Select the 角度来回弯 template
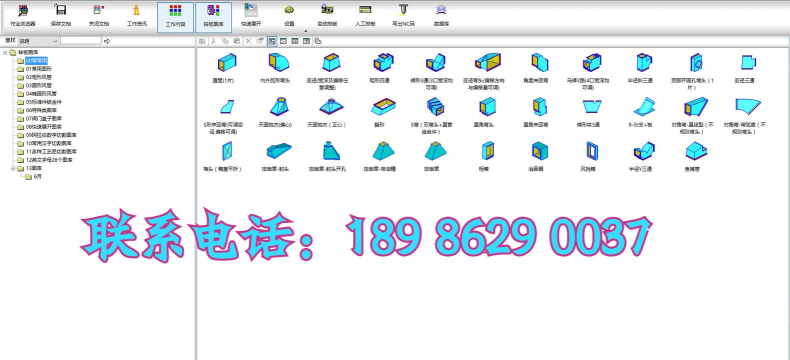Viewport: 790px width, 360px height. pos(536,67)
